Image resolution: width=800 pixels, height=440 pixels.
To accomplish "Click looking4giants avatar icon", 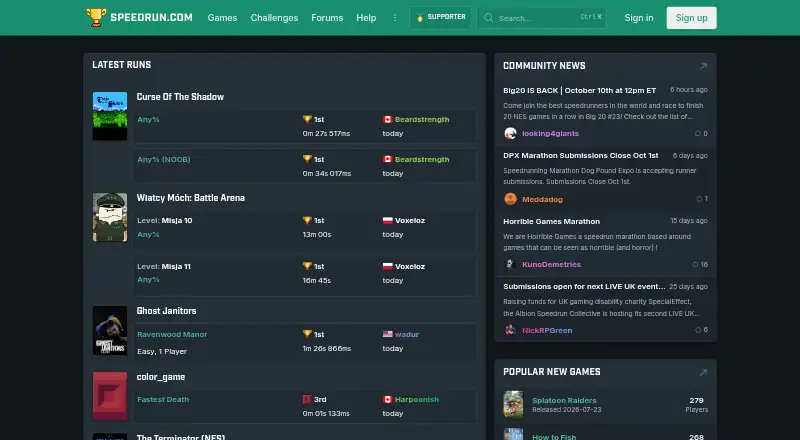I will [510, 133].
